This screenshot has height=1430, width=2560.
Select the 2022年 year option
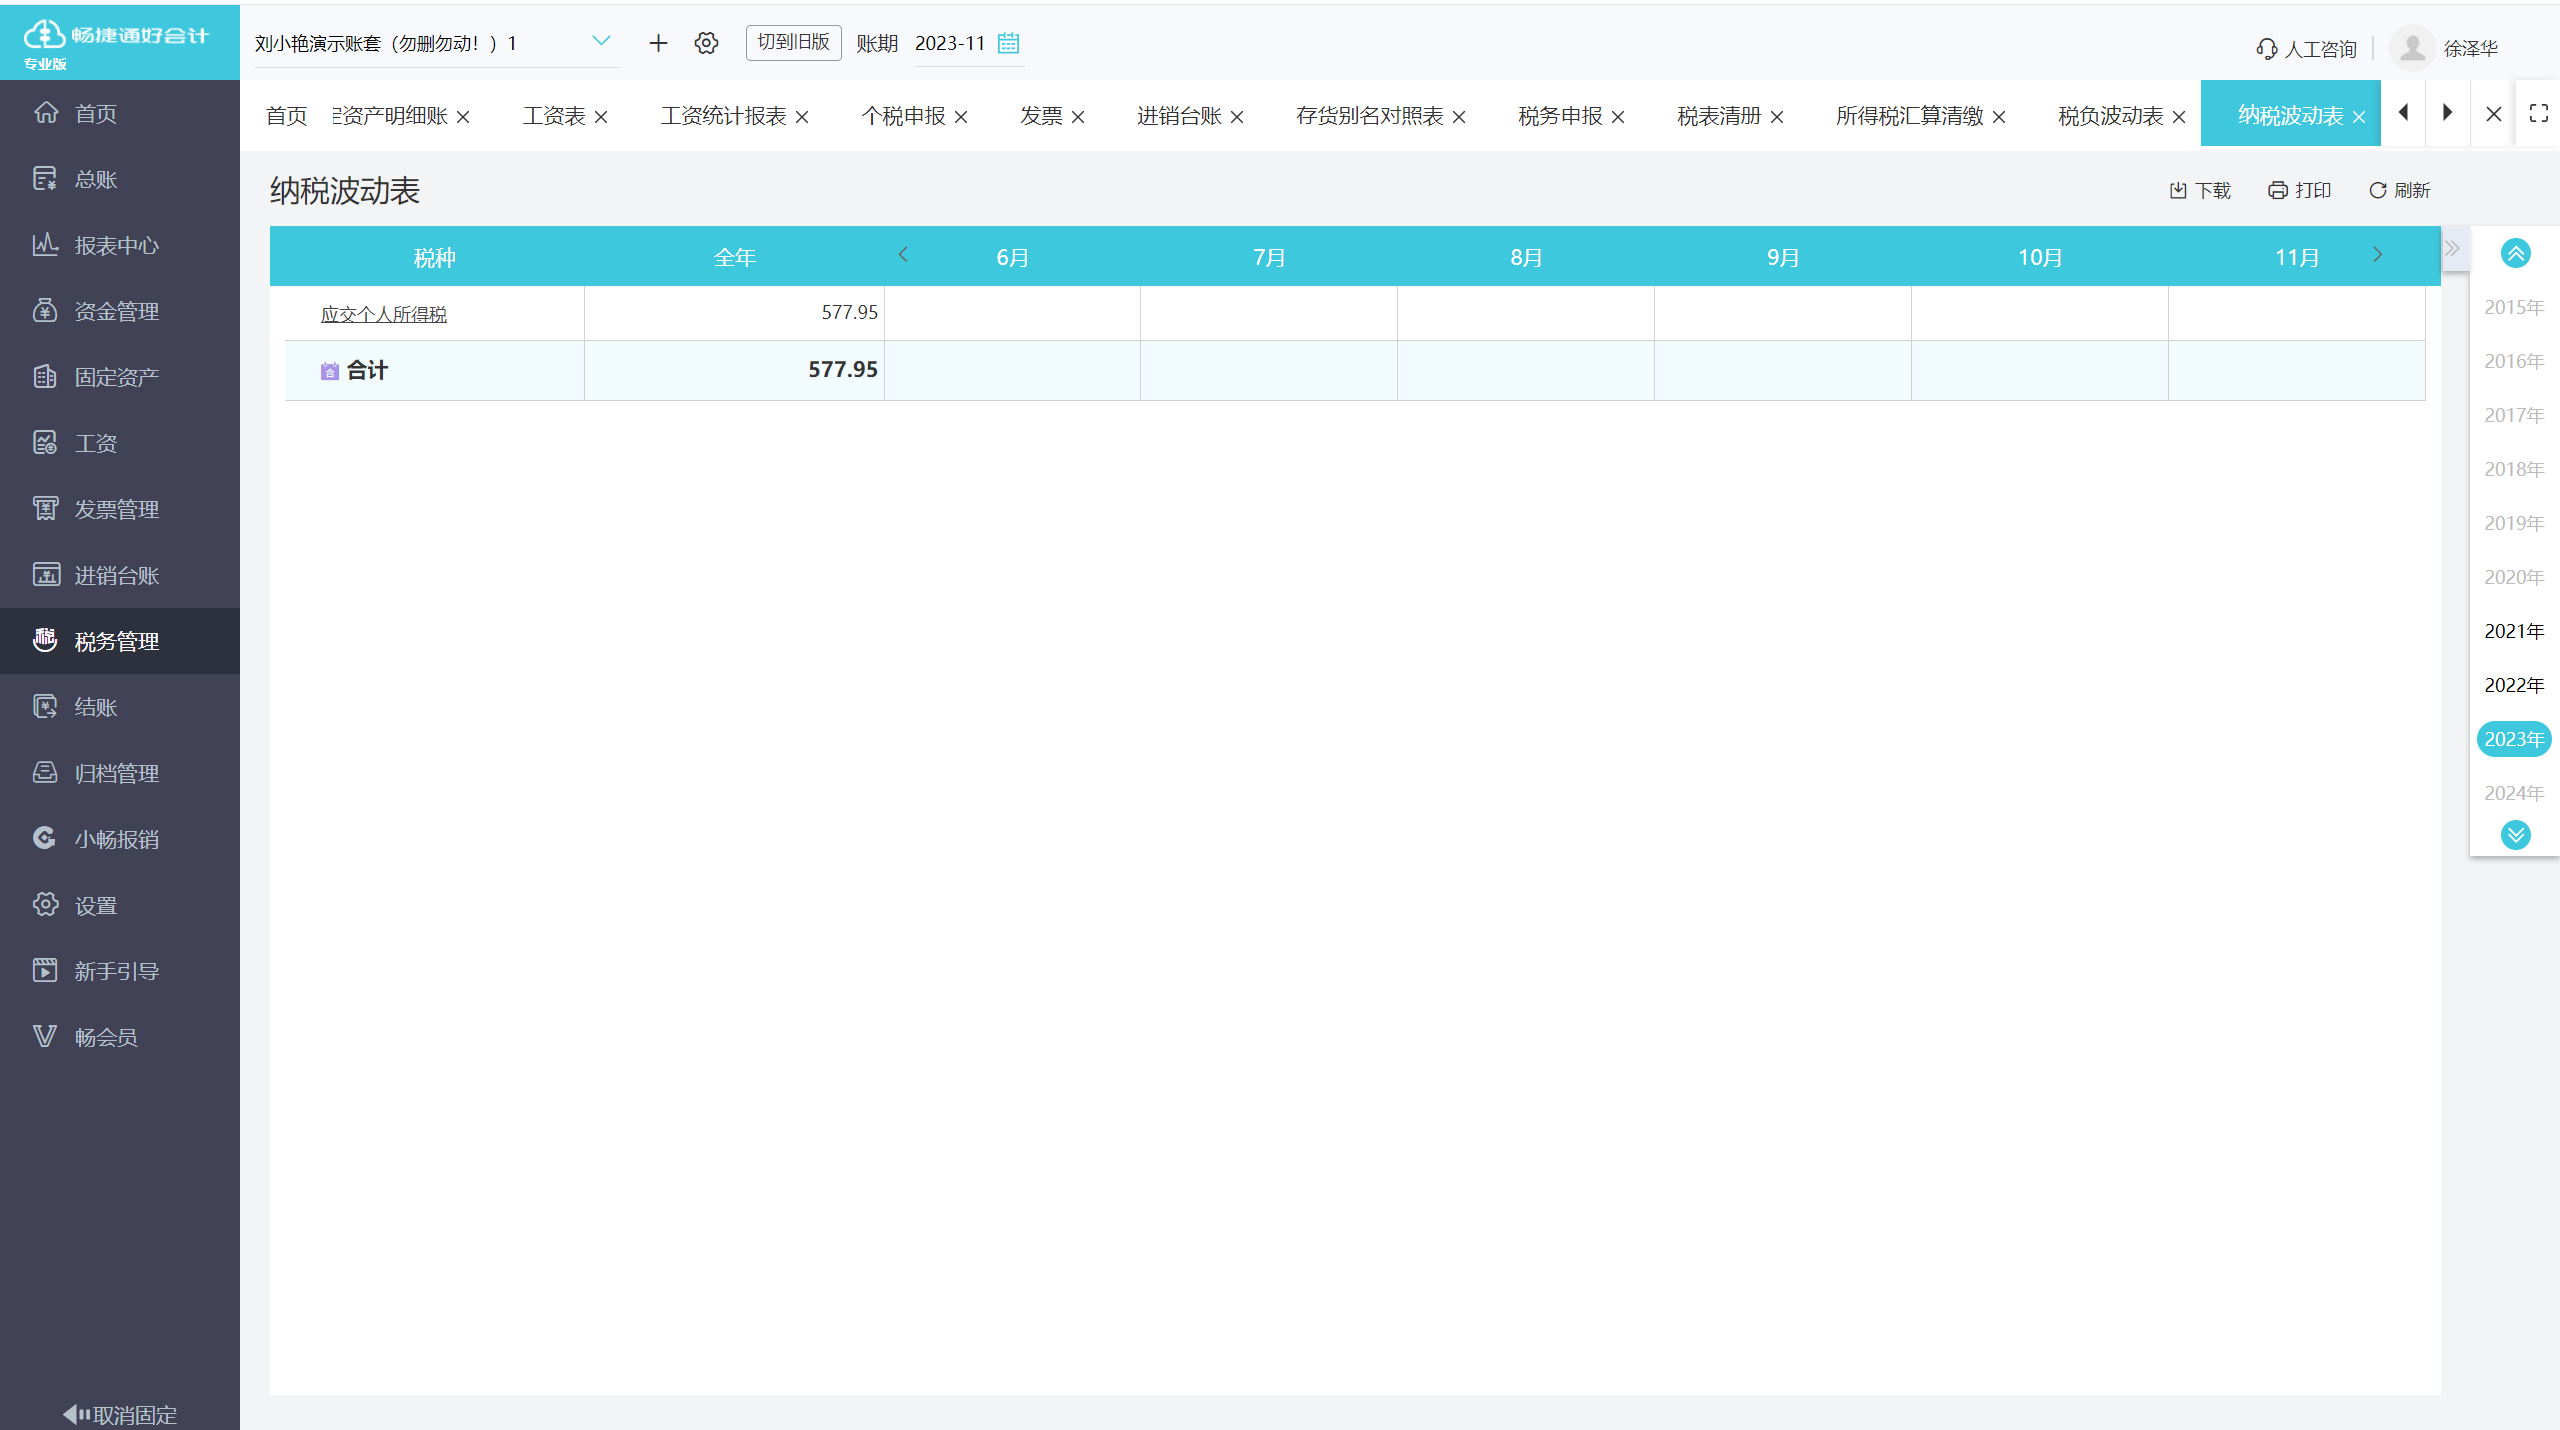(x=2511, y=686)
